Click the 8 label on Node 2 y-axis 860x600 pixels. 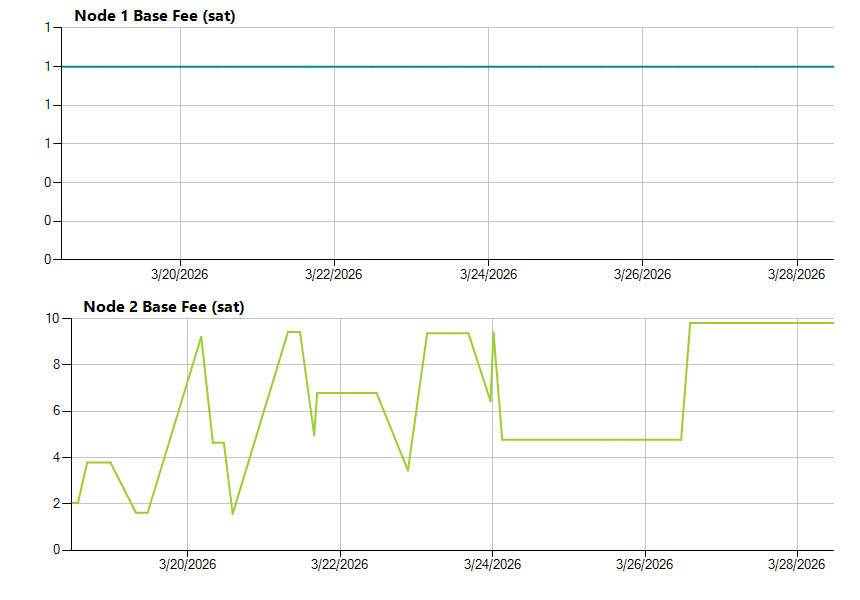point(56,365)
